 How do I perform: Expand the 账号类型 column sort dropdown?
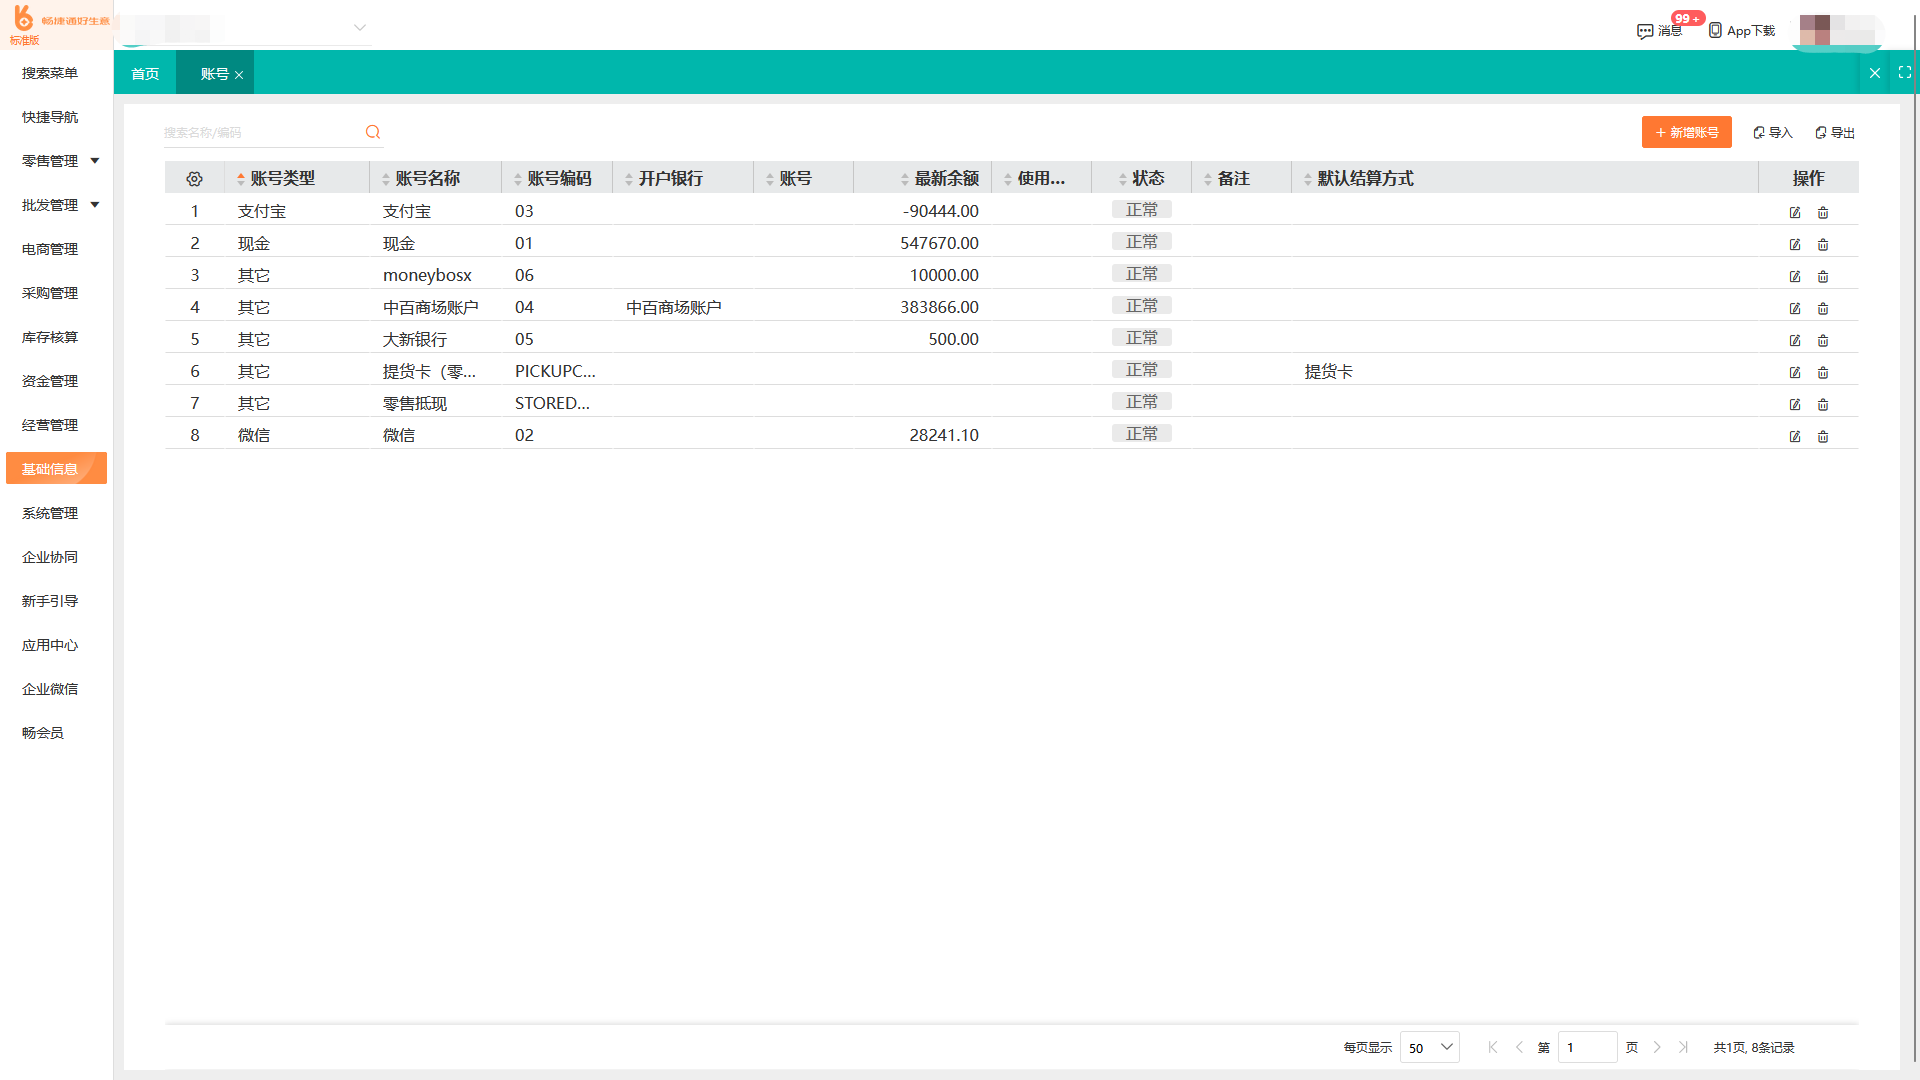[237, 177]
